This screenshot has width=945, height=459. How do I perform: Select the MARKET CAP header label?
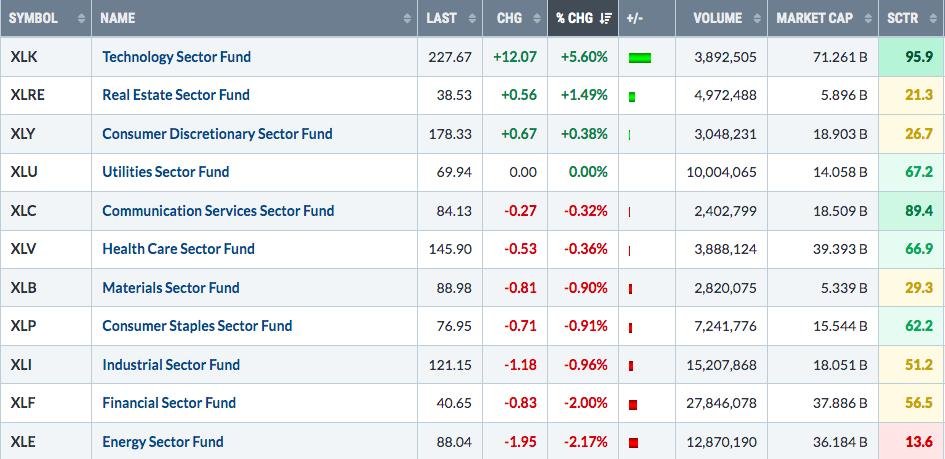pyautogui.click(x=812, y=18)
